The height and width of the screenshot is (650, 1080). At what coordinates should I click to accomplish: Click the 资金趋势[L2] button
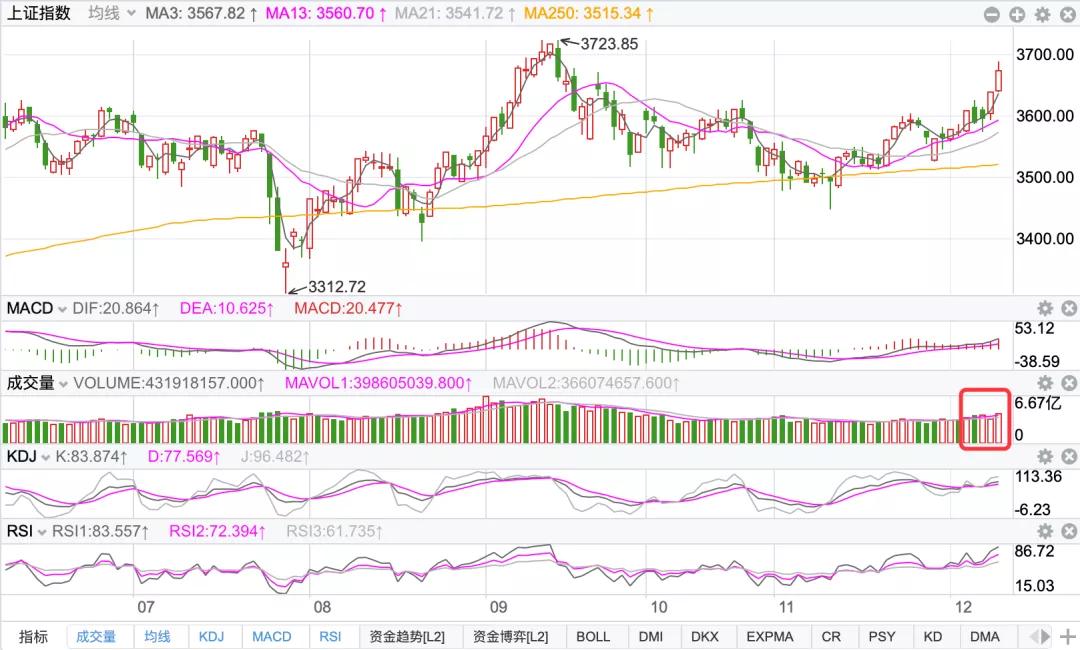[406, 636]
